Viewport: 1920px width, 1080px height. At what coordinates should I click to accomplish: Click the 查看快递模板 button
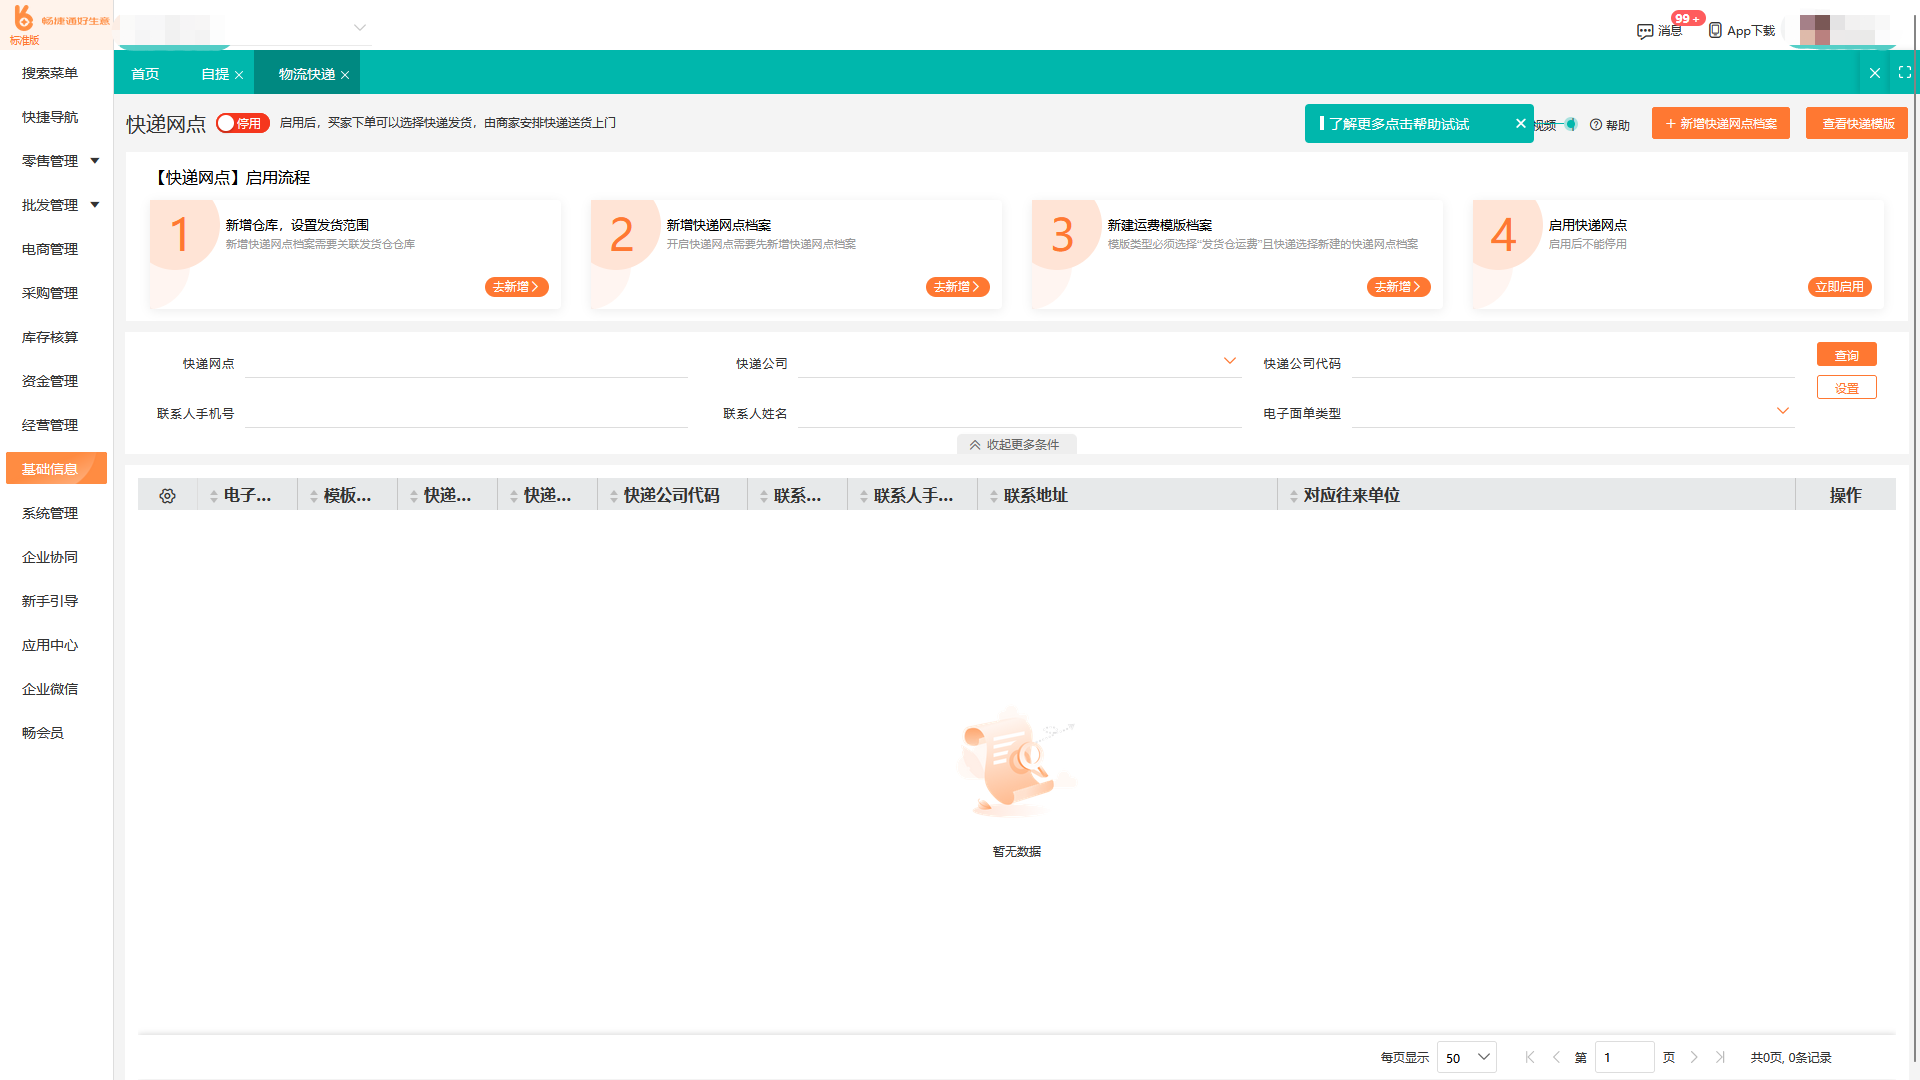pos(1853,123)
